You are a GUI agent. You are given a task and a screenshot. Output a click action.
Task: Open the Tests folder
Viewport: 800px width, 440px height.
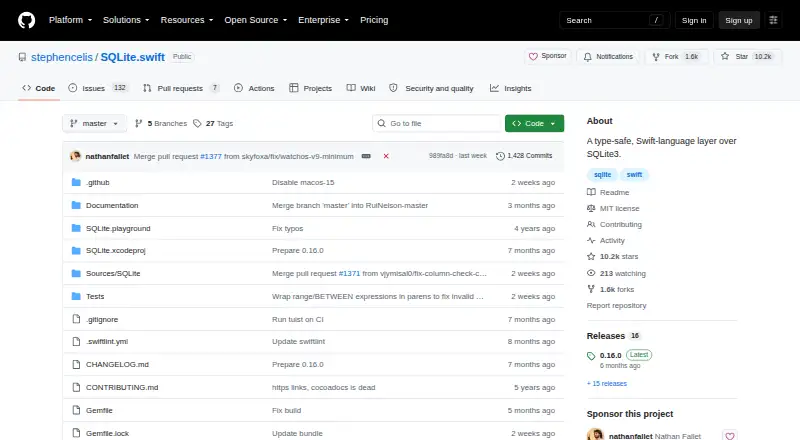coord(95,297)
